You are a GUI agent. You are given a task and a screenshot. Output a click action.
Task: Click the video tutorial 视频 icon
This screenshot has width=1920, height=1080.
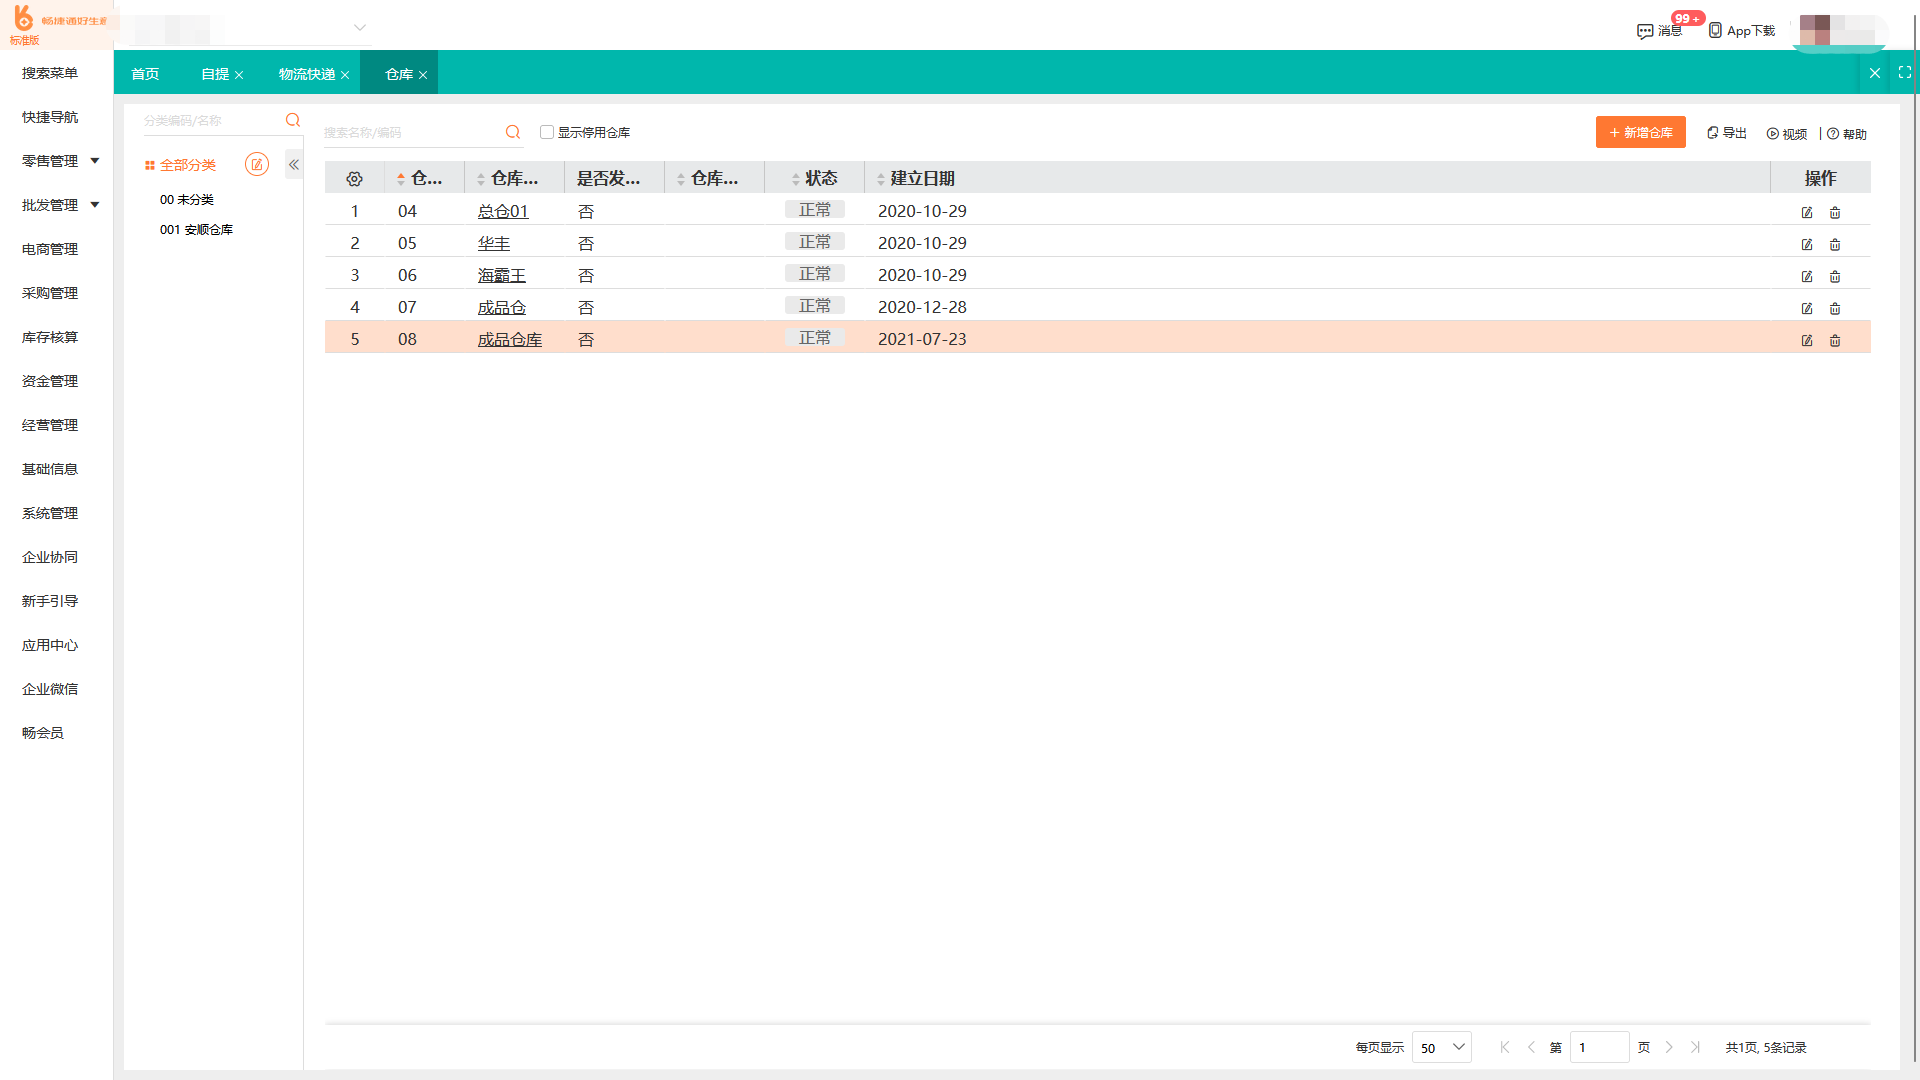(1789, 131)
